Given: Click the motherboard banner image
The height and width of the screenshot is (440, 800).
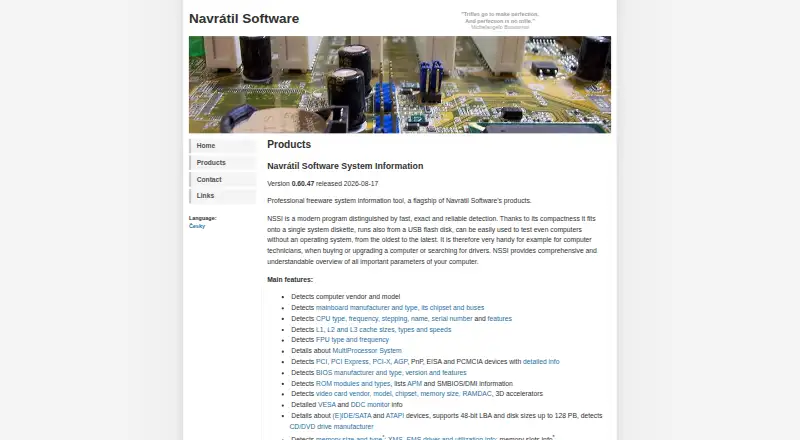Looking at the screenshot, I should point(399,85).
